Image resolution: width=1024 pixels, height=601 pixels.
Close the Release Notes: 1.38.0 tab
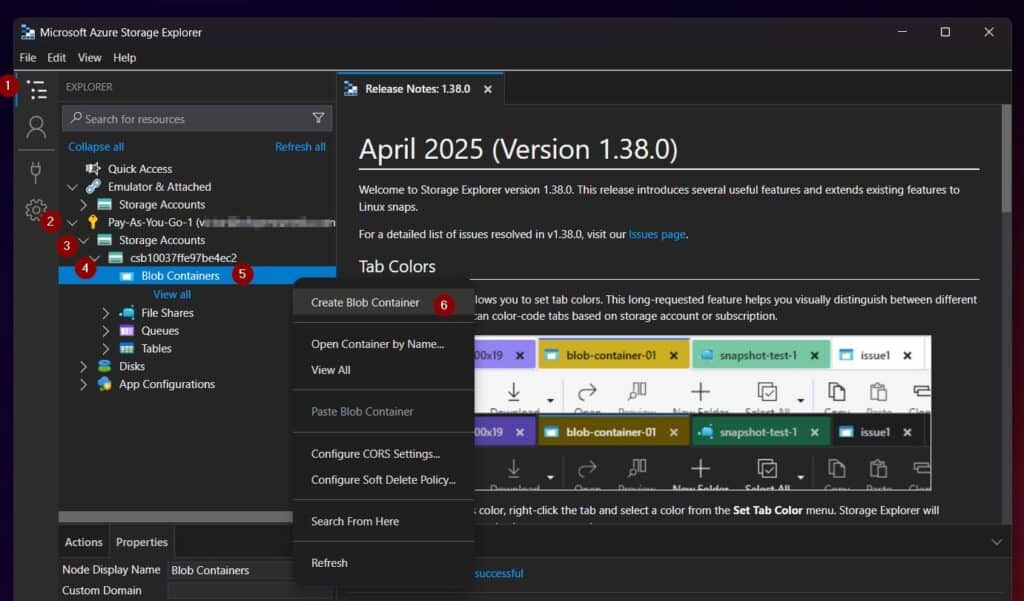pos(488,89)
